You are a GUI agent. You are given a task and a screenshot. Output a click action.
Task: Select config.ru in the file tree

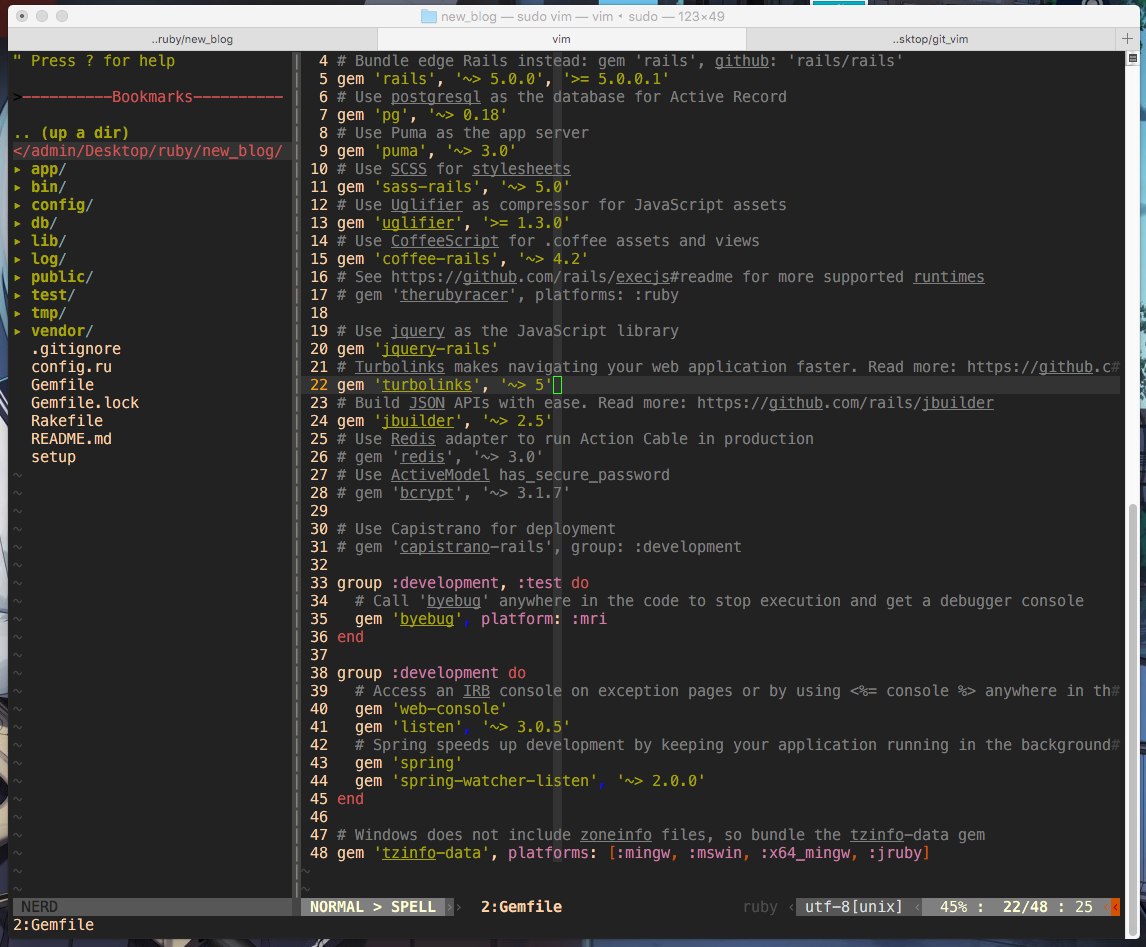point(70,367)
